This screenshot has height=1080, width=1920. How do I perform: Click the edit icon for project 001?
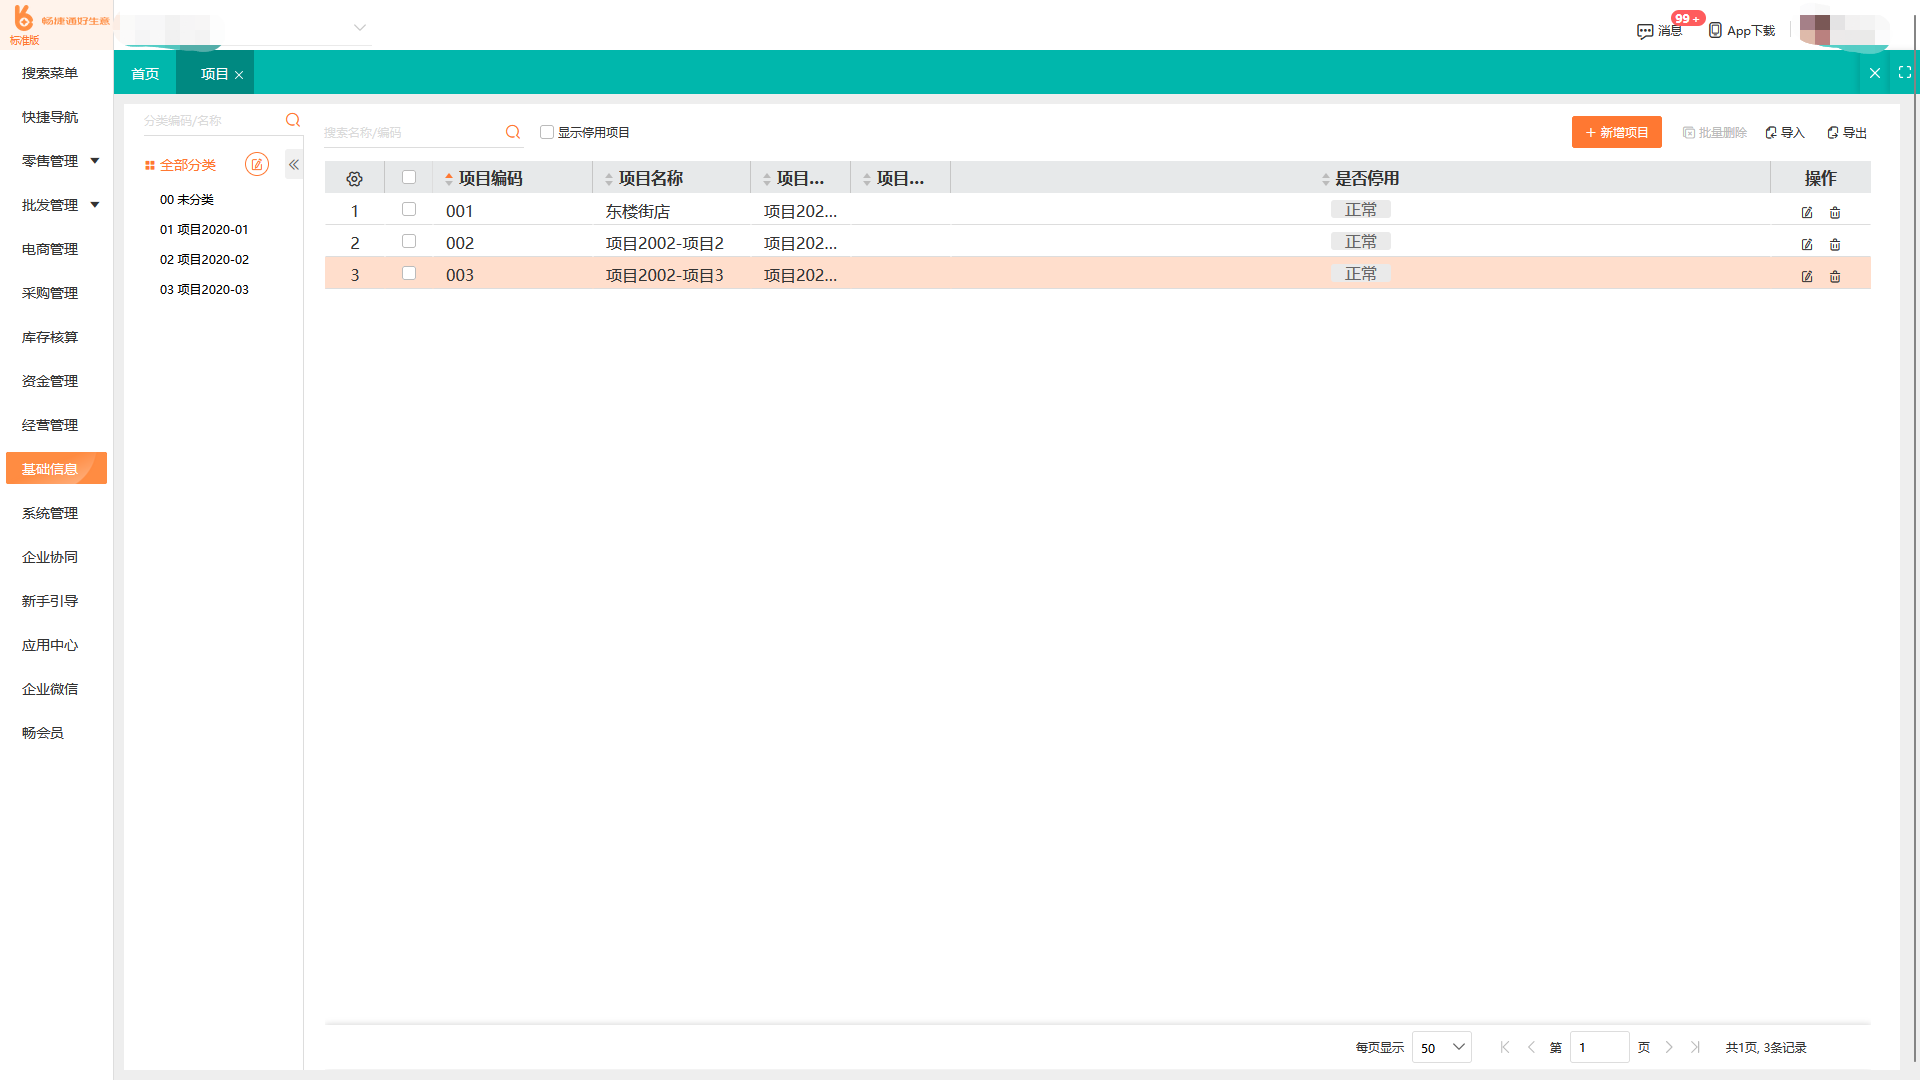[x=1807, y=211]
